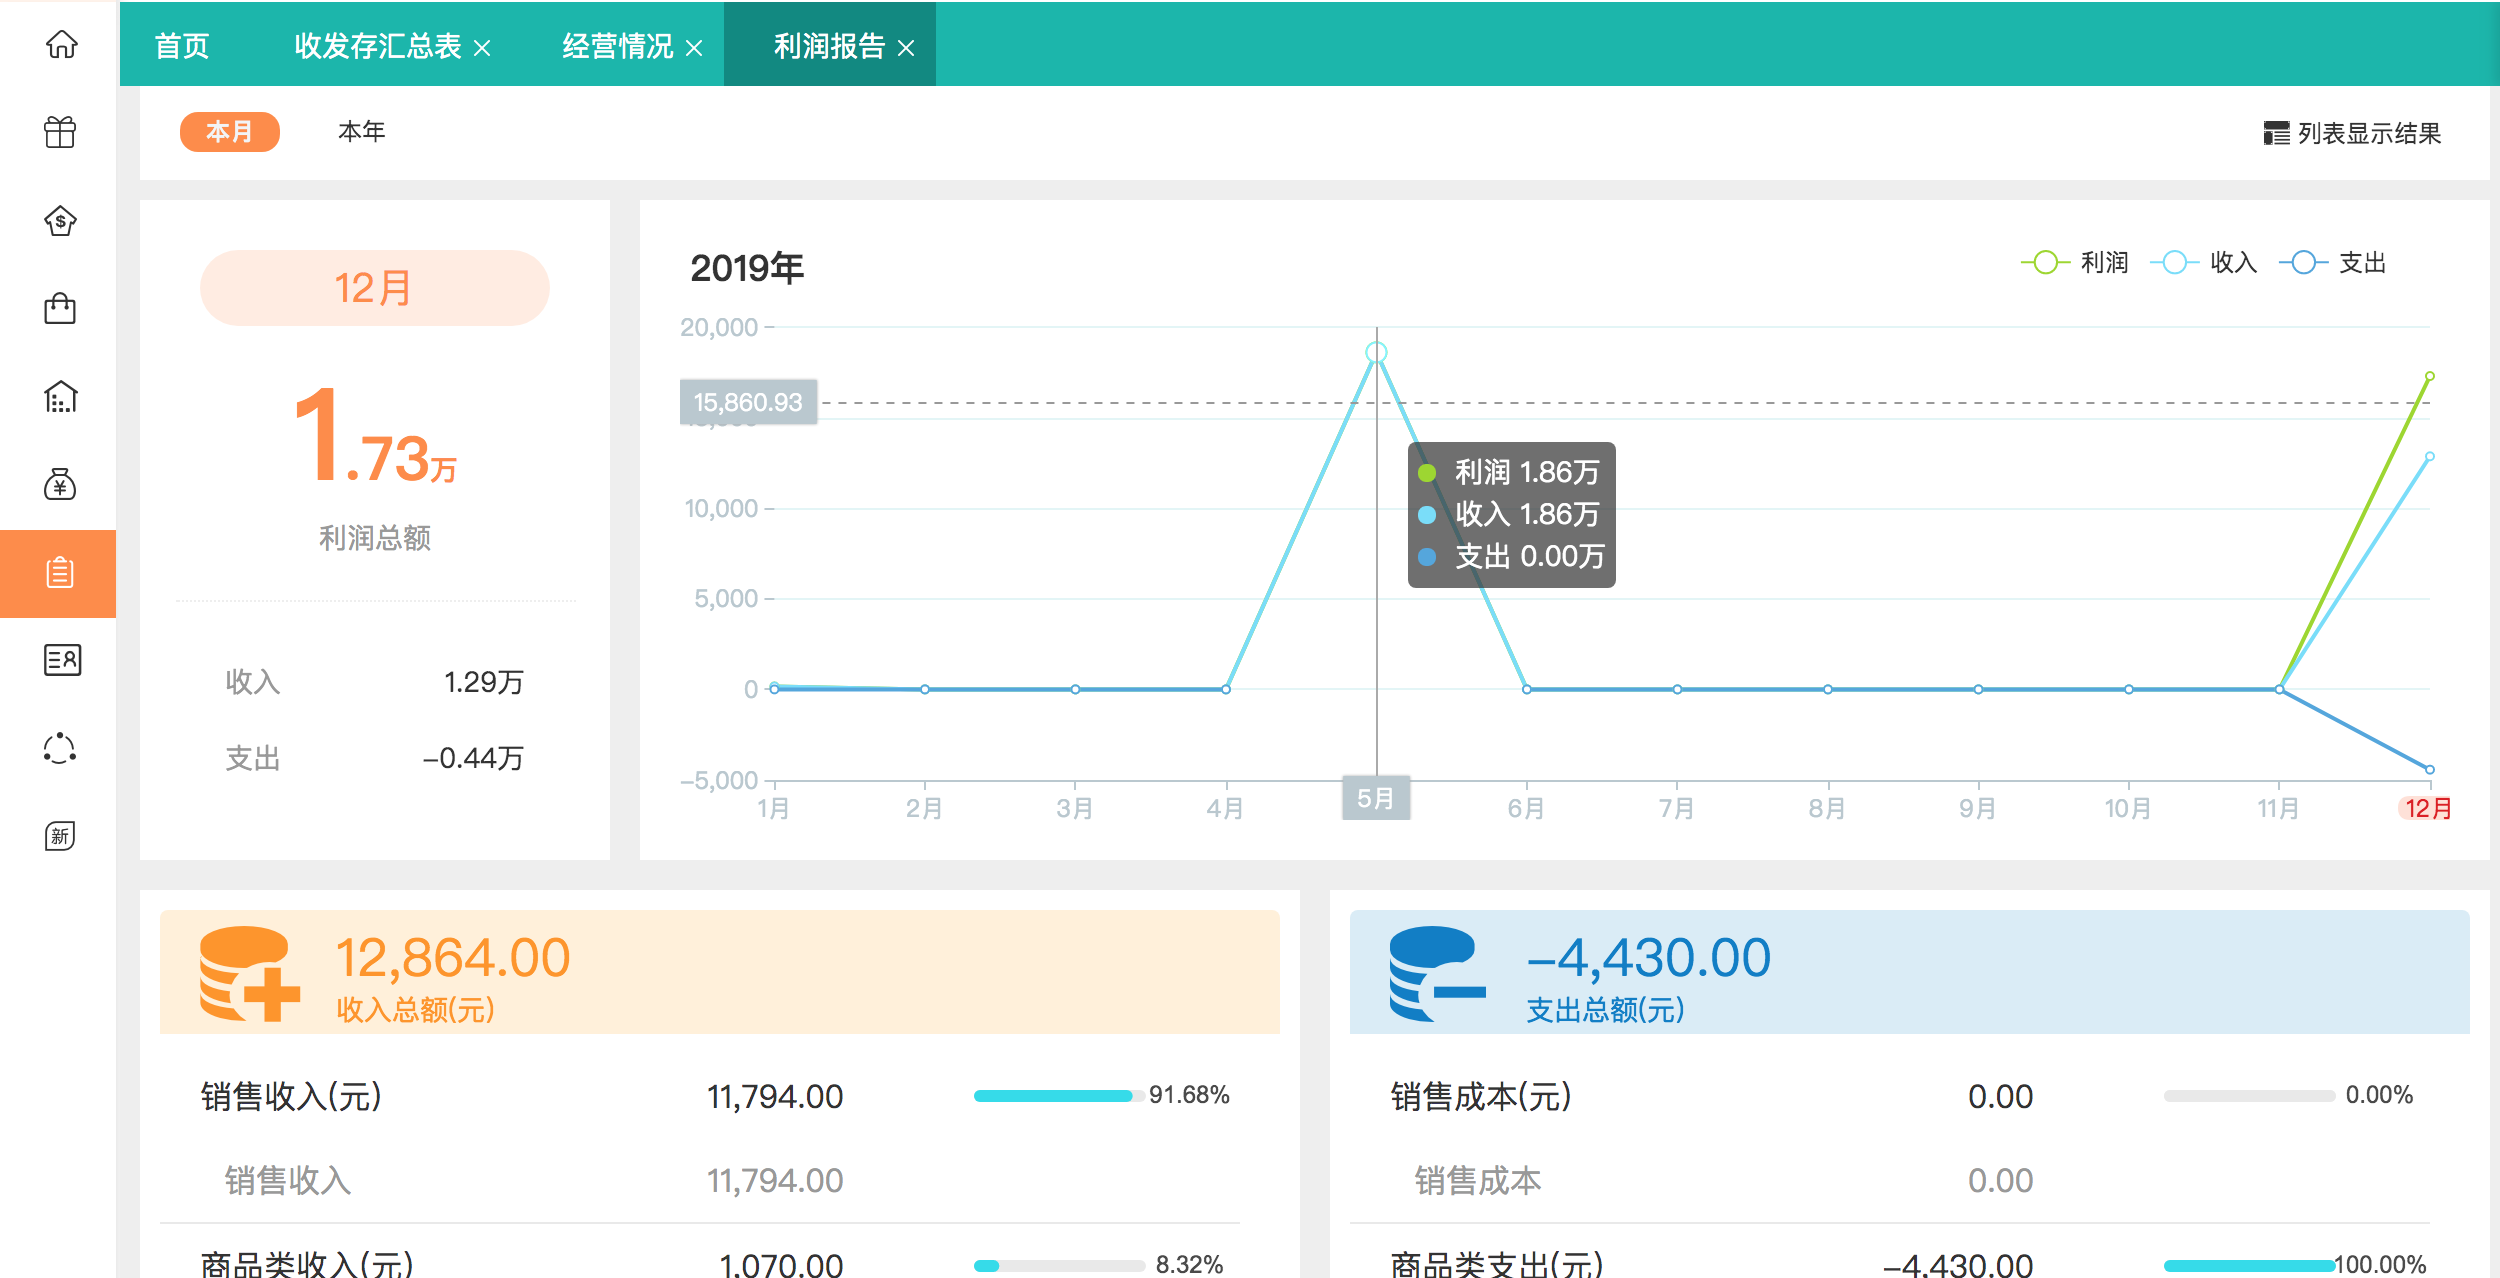Select 本月 (current month) filter button
Screen dimensions: 2500x1278
coord(228,130)
